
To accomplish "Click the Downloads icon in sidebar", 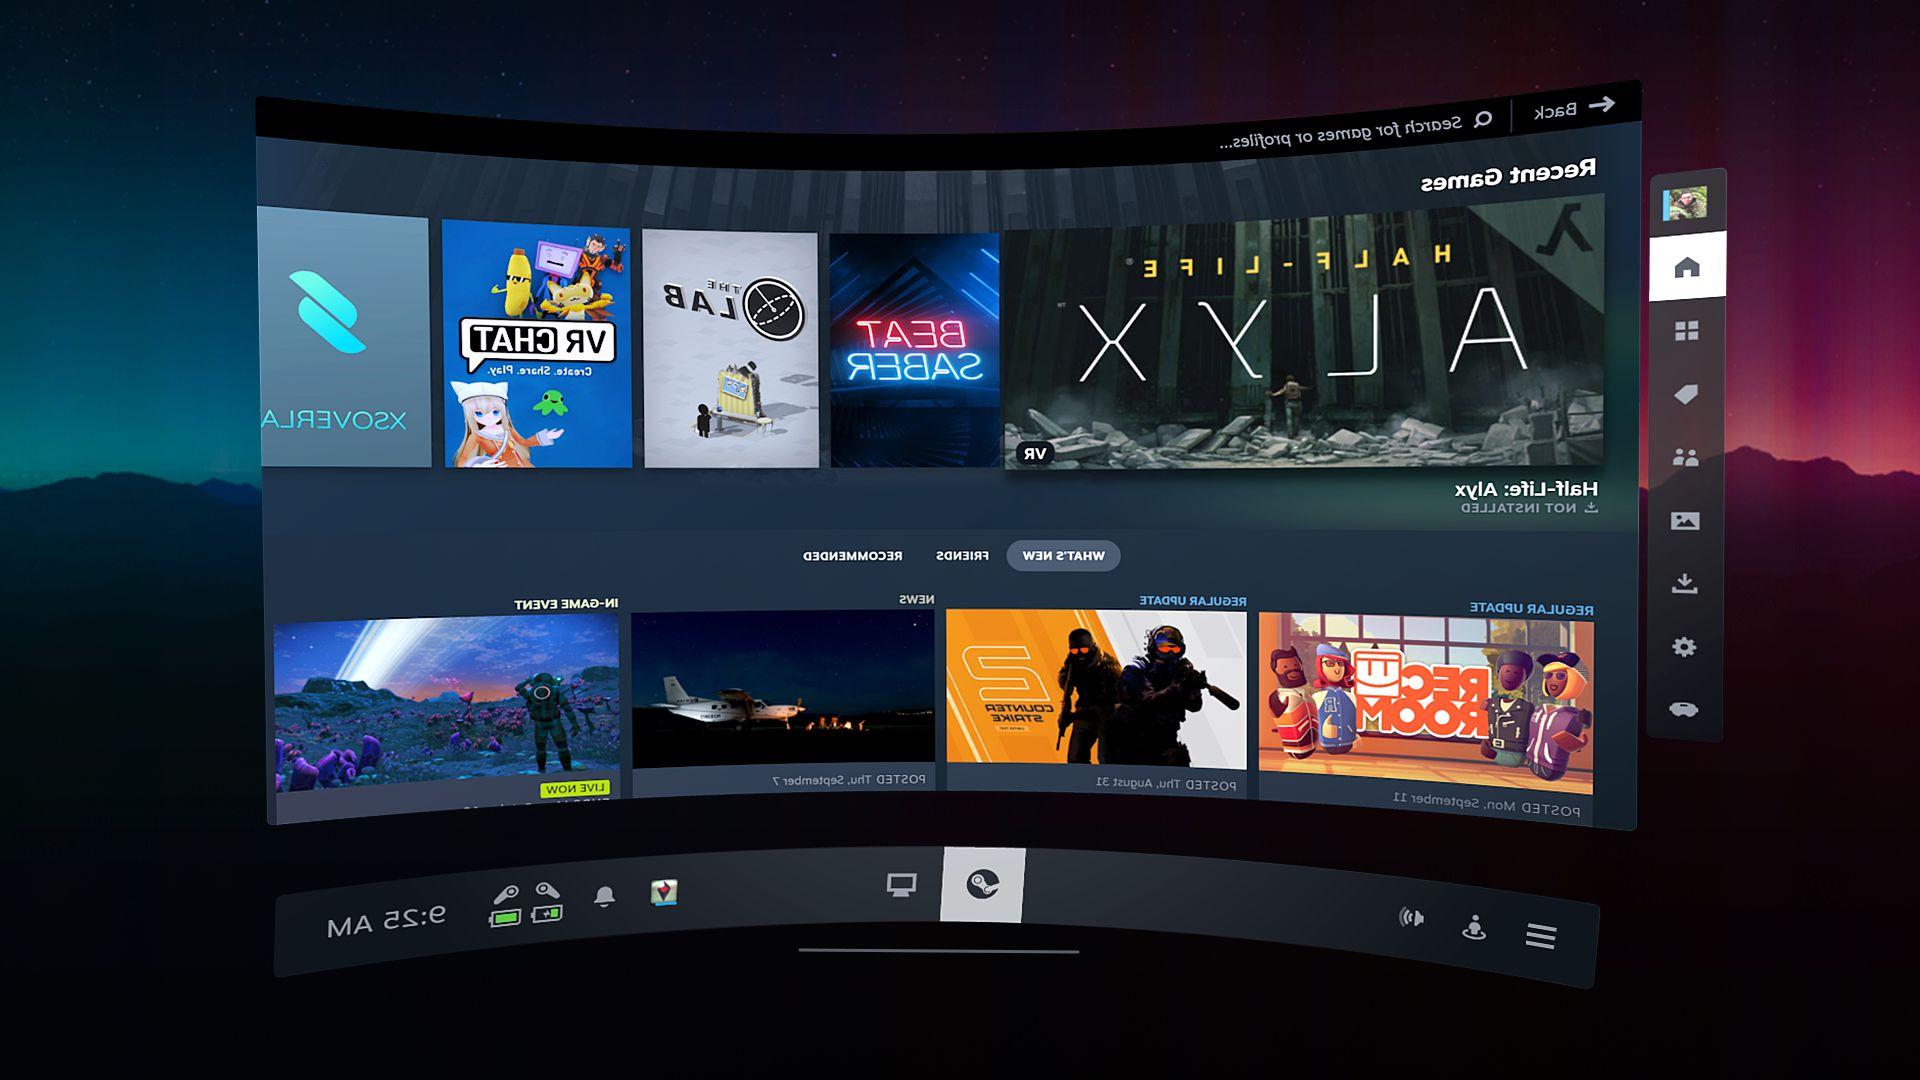I will (x=1688, y=583).
